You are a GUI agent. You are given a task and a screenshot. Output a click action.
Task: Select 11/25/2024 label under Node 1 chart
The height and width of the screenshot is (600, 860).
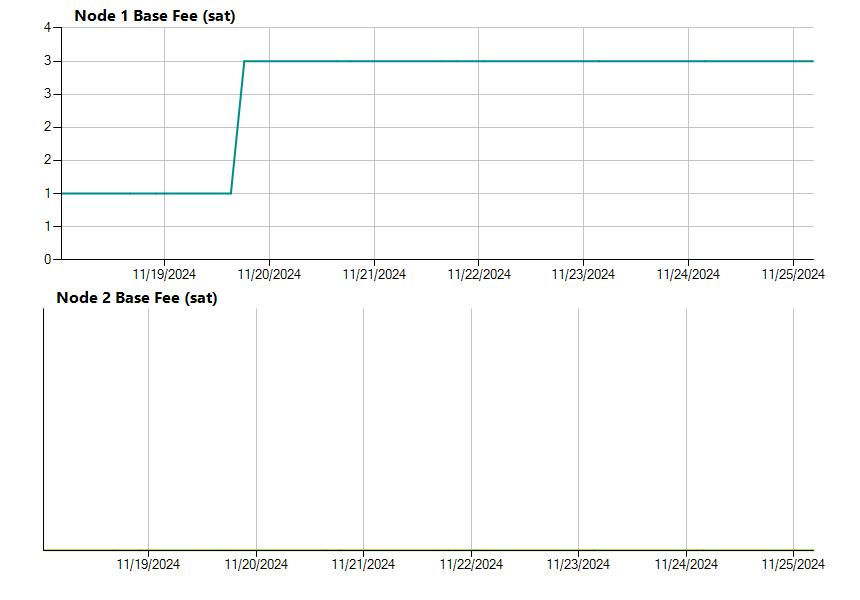pos(793,274)
